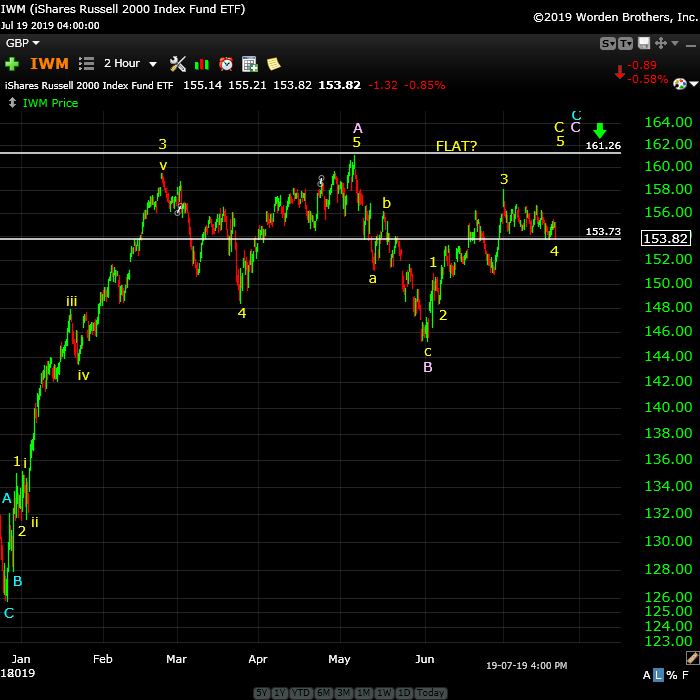This screenshot has width=700, height=700.
Task: Open chart settings wrench and screwdriver icon
Action: point(178,64)
